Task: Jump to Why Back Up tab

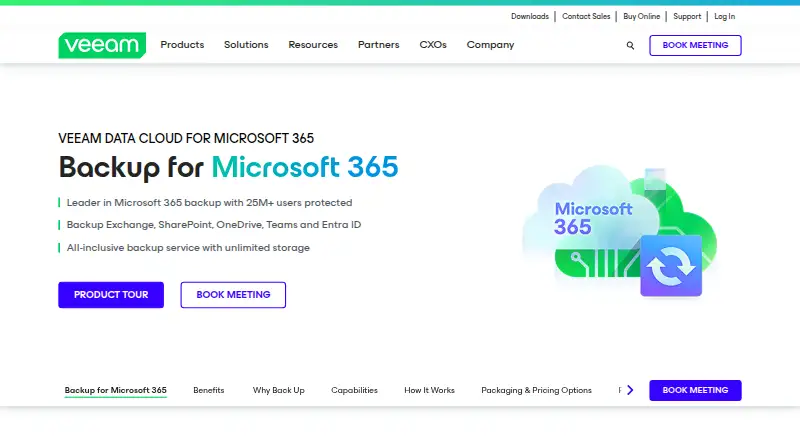Action: [x=279, y=390]
